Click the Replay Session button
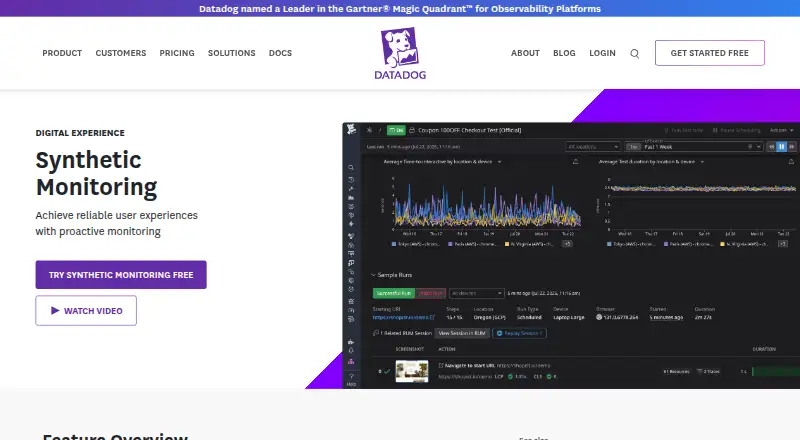The image size is (800, 440). tap(519, 333)
